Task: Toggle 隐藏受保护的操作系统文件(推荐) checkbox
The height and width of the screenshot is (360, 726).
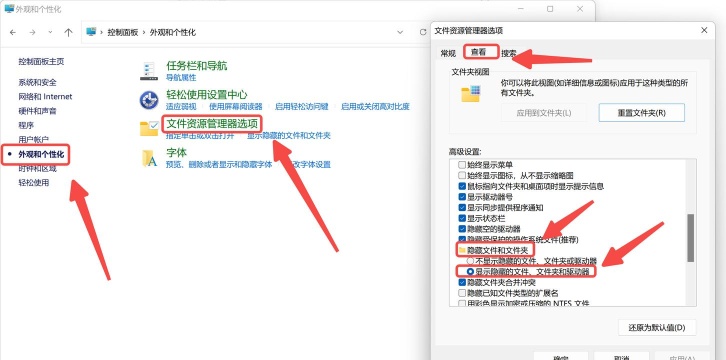Action: pos(462,240)
